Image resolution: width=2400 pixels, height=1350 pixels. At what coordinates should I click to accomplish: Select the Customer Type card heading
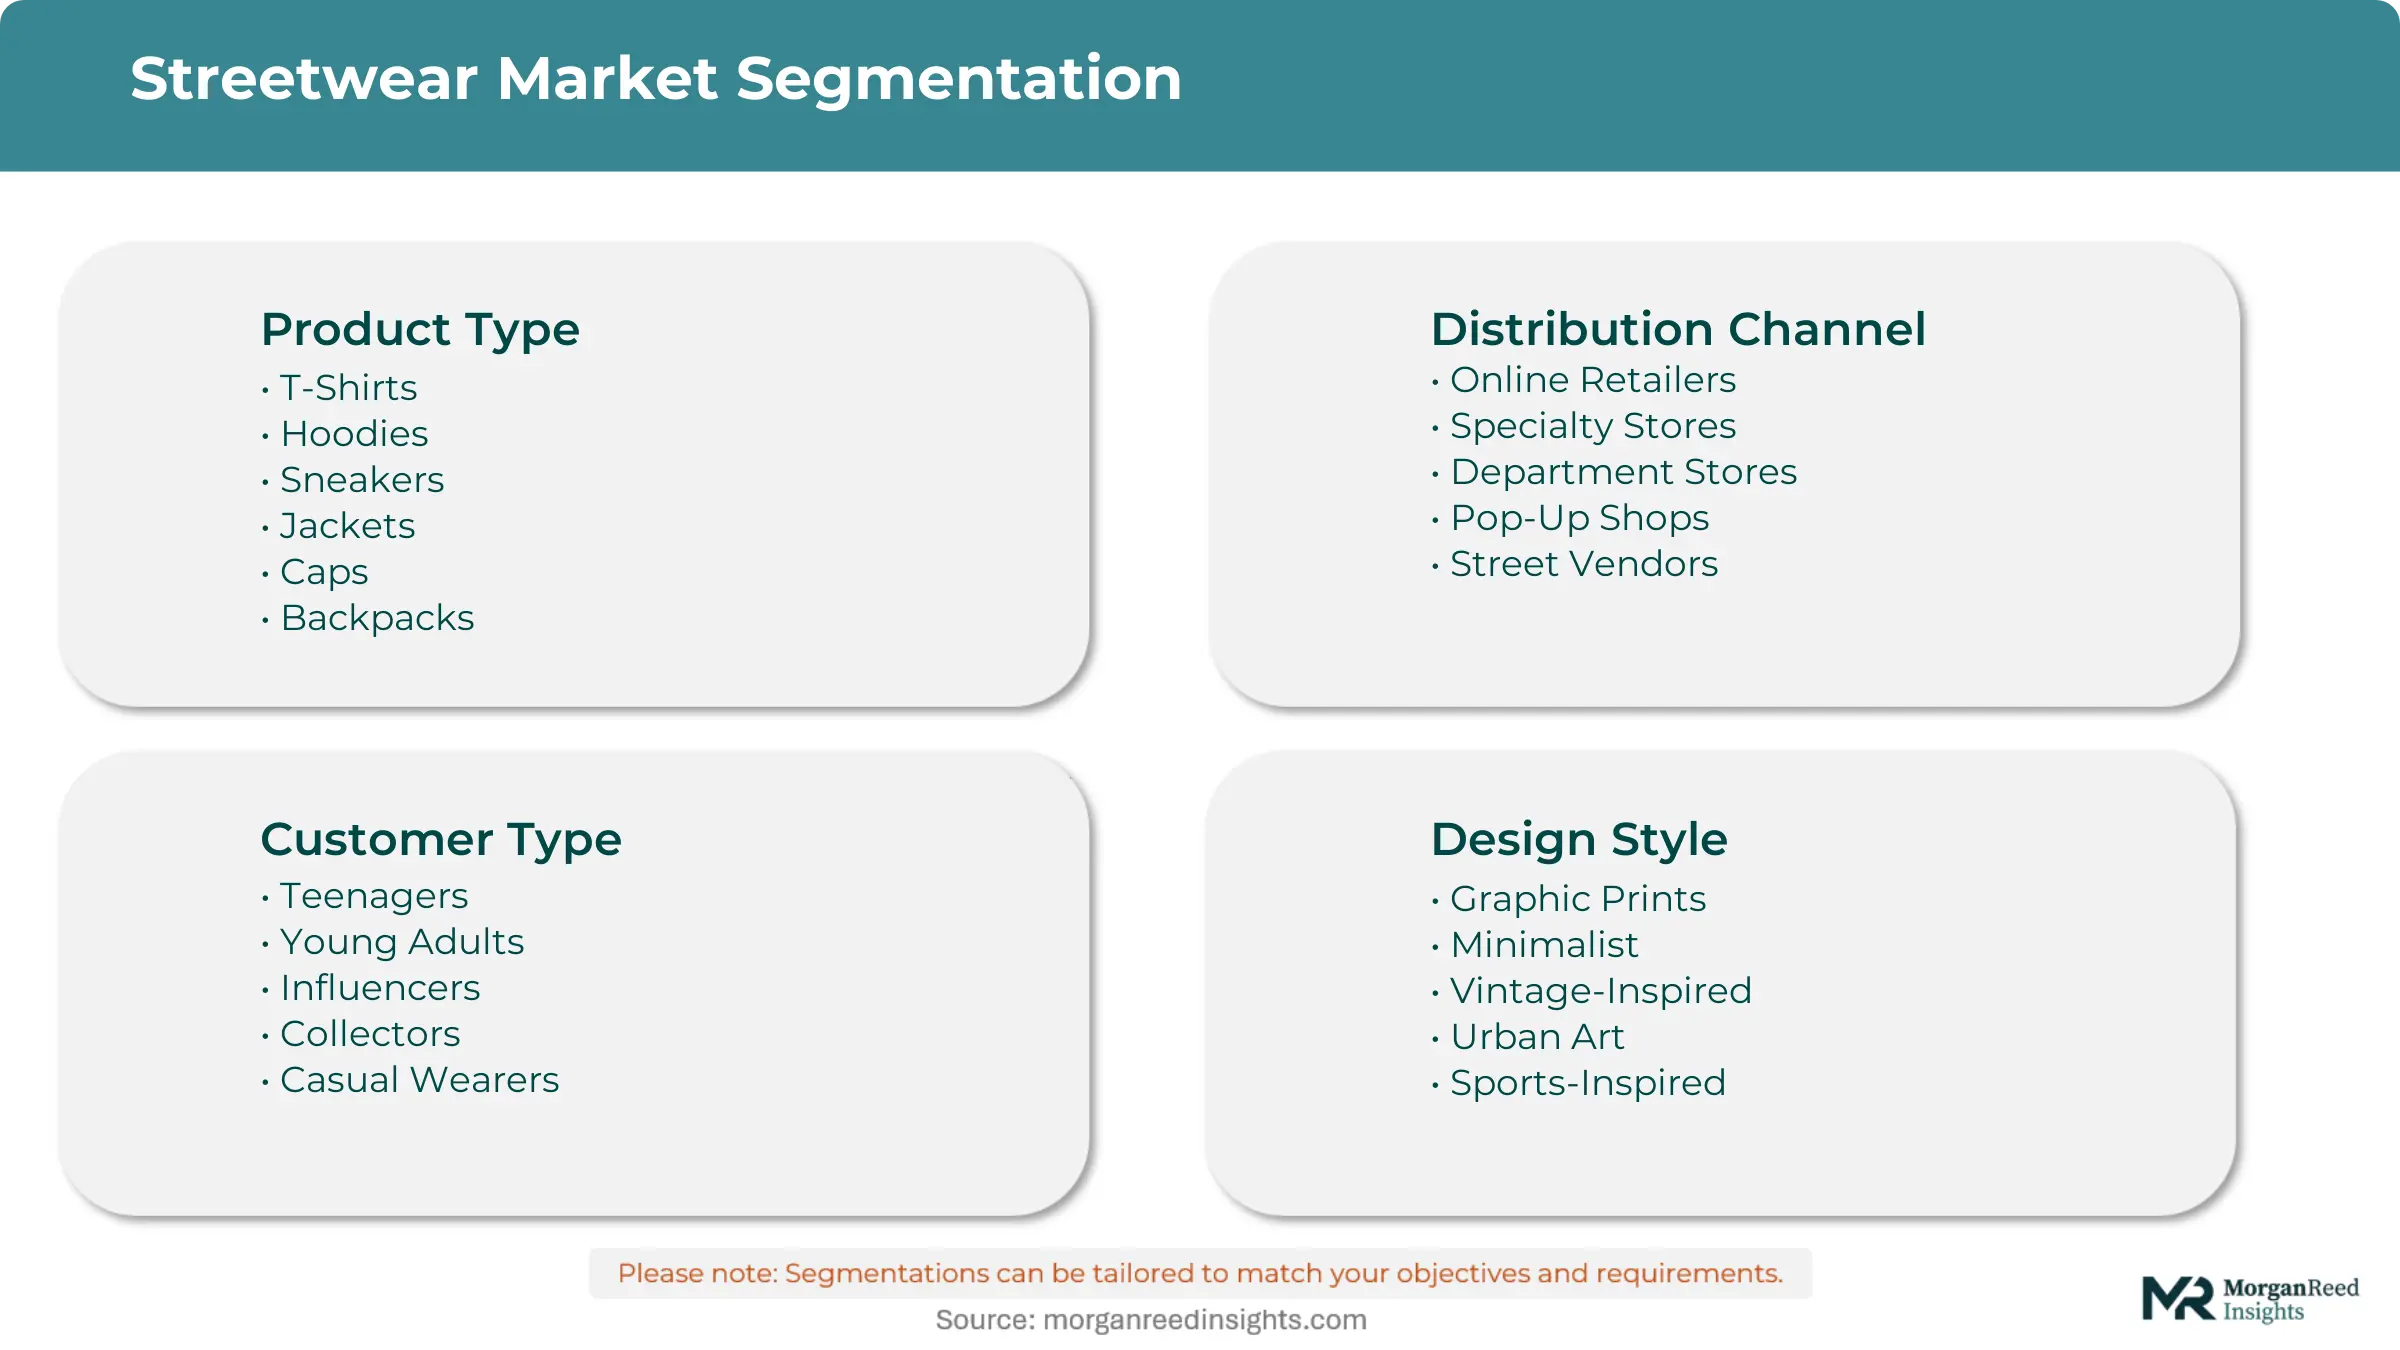(x=441, y=840)
